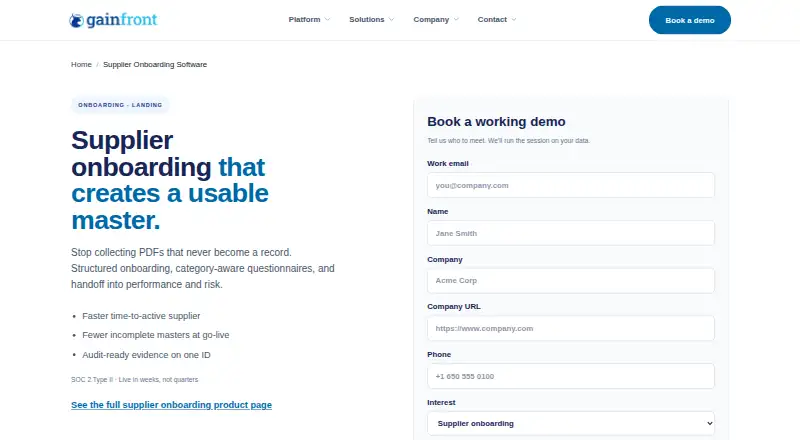Click 'Audit-ready evidence on one ID' bullet
This screenshot has height=440, width=800.
tap(146, 355)
